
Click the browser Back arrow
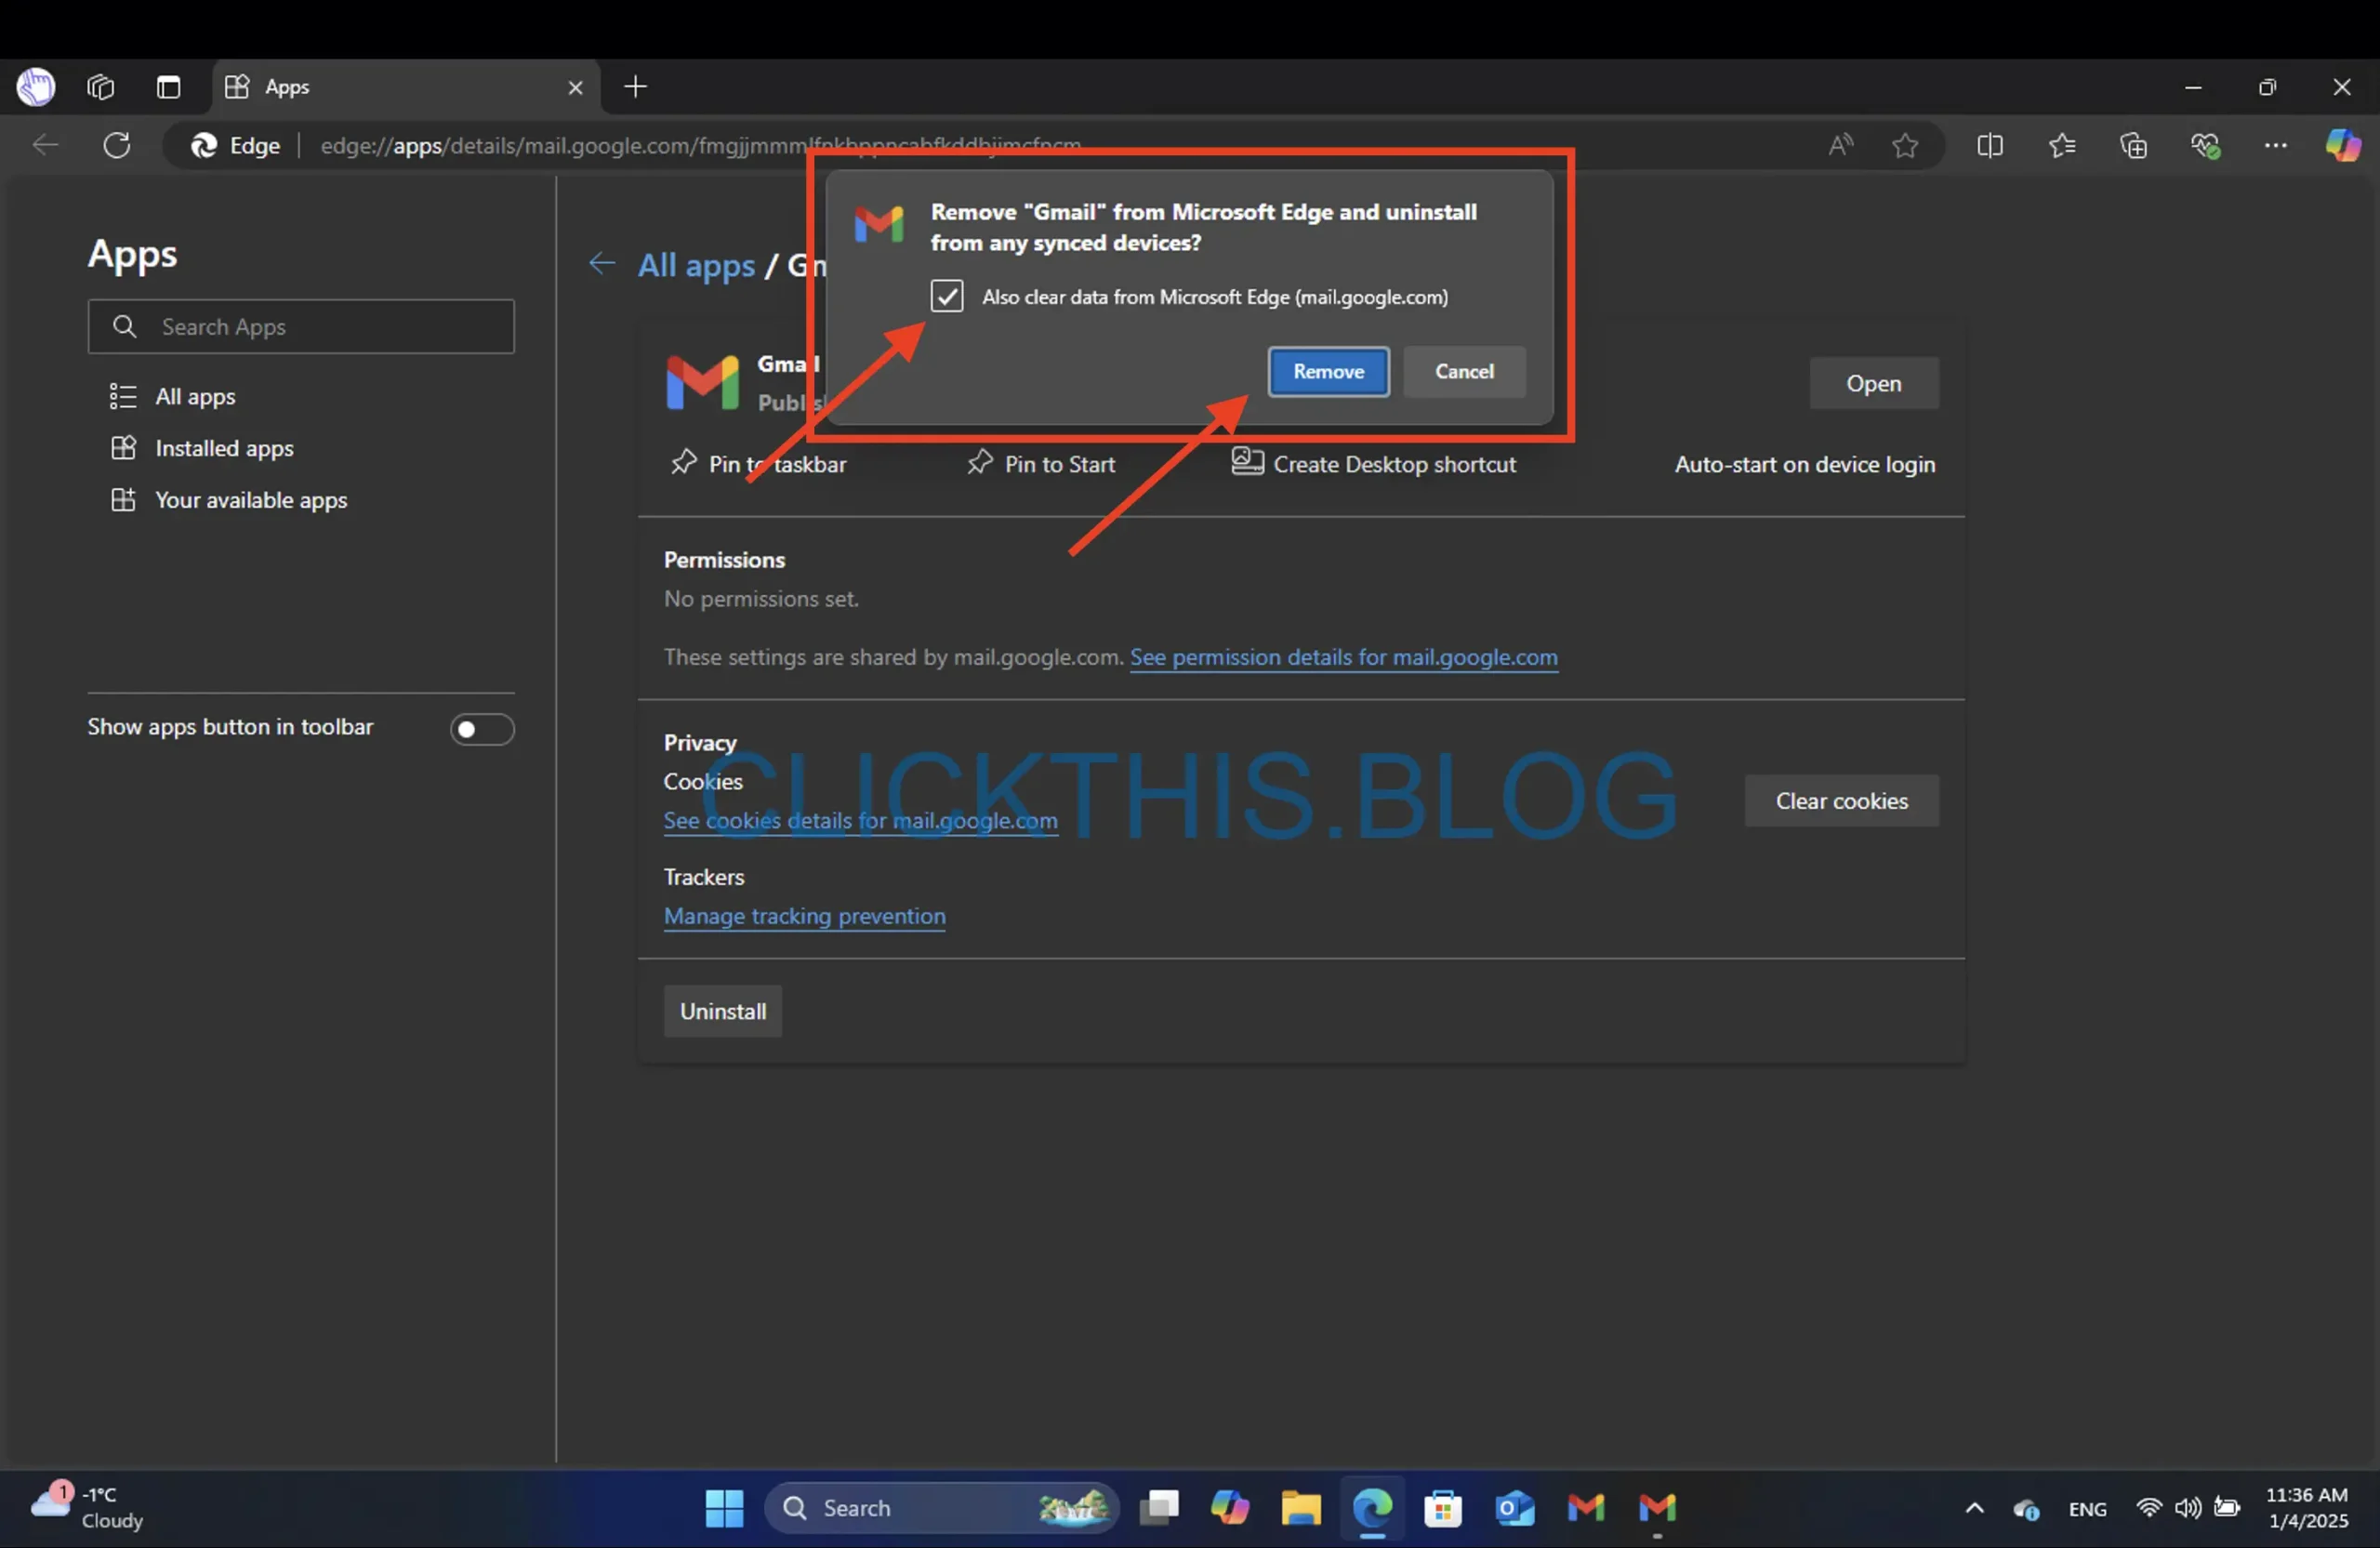pyautogui.click(x=45, y=145)
